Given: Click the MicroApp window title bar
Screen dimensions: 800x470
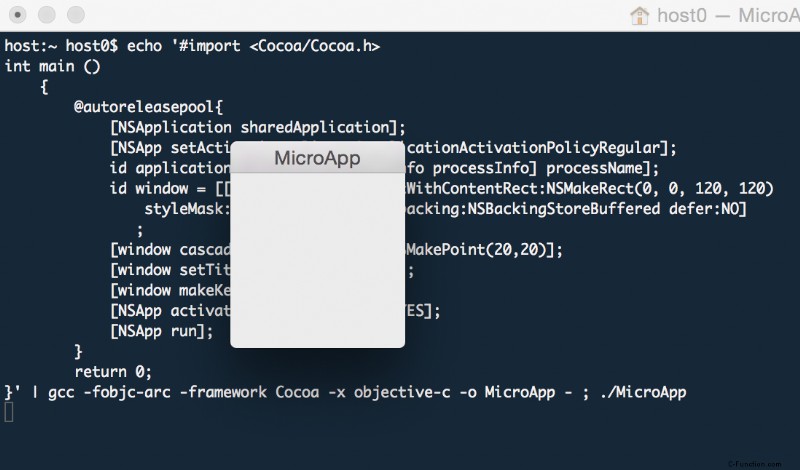Looking at the screenshot, I should pos(317,158).
